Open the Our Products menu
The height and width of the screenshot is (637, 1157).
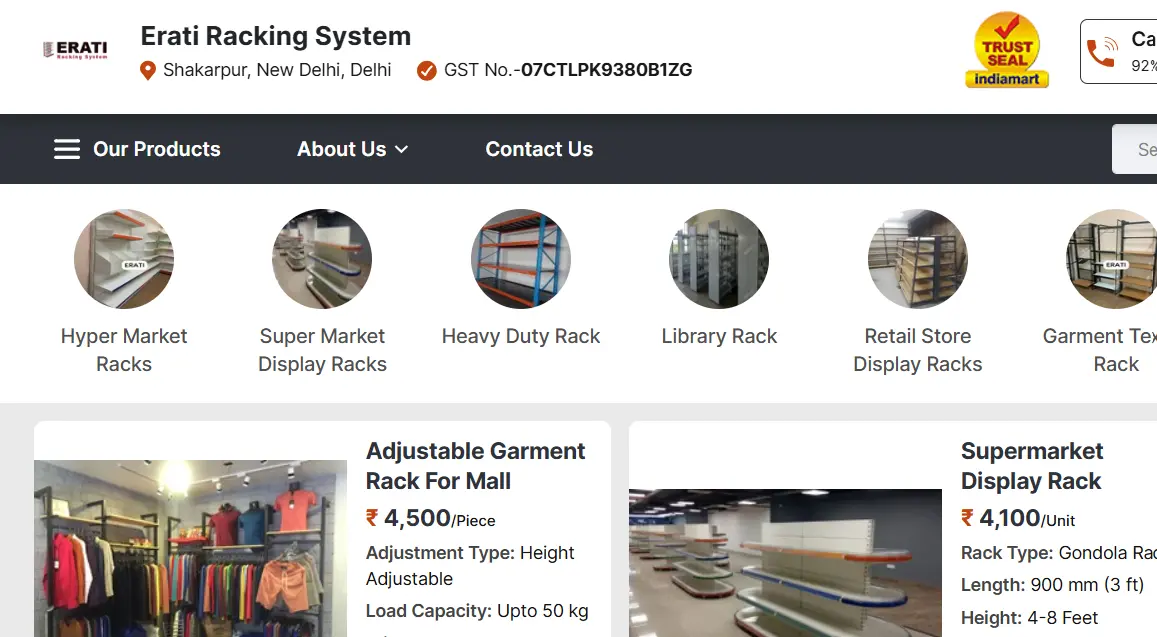[156, 149]
